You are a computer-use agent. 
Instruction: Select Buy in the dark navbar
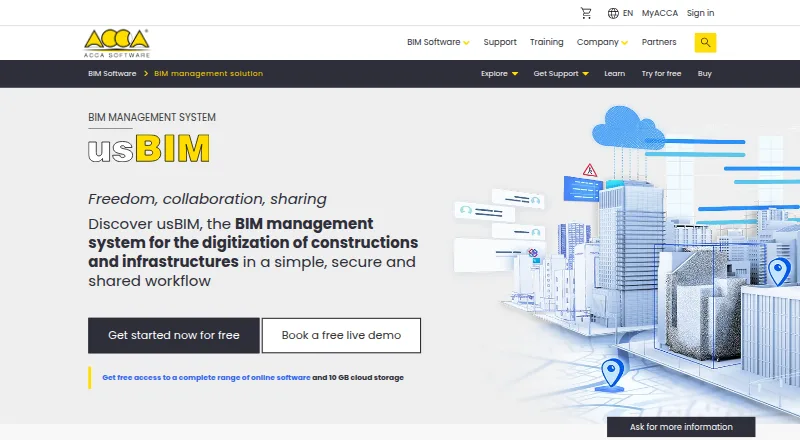coord(705,74)
